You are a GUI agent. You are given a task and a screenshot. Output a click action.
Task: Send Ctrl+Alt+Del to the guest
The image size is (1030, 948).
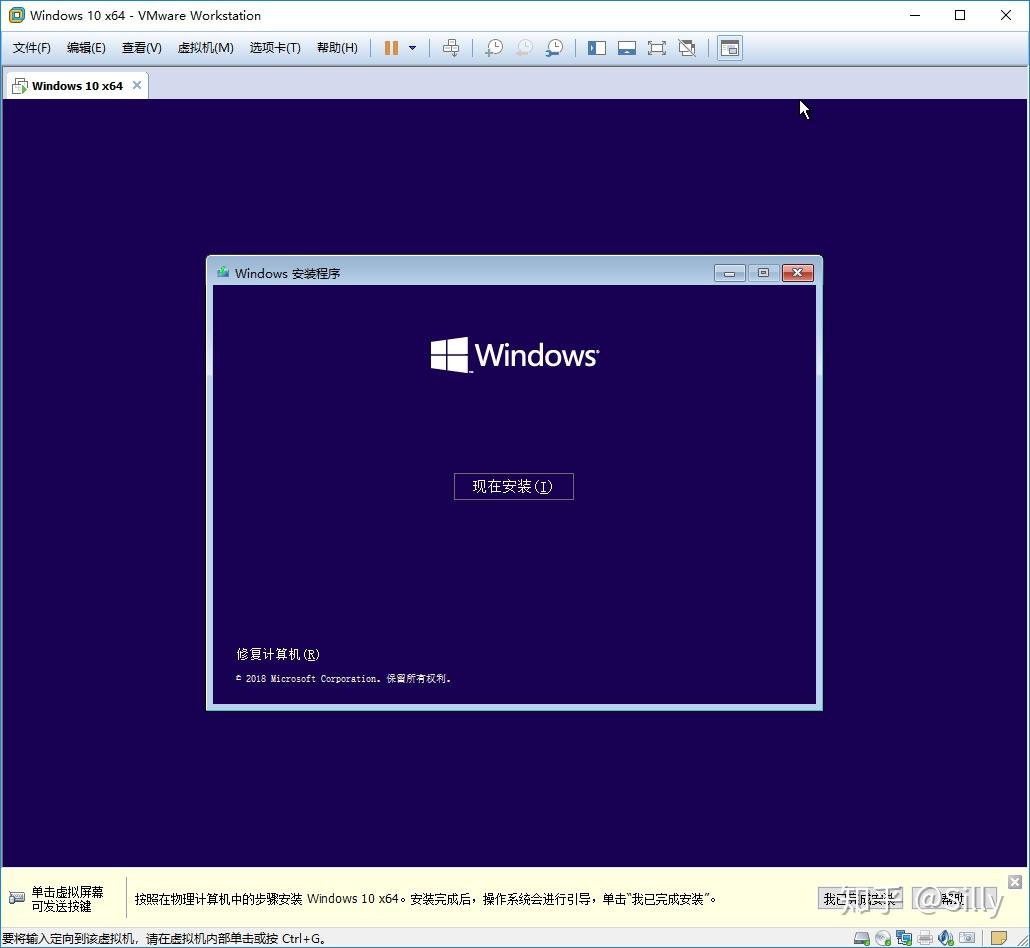(x=451, y=48)
